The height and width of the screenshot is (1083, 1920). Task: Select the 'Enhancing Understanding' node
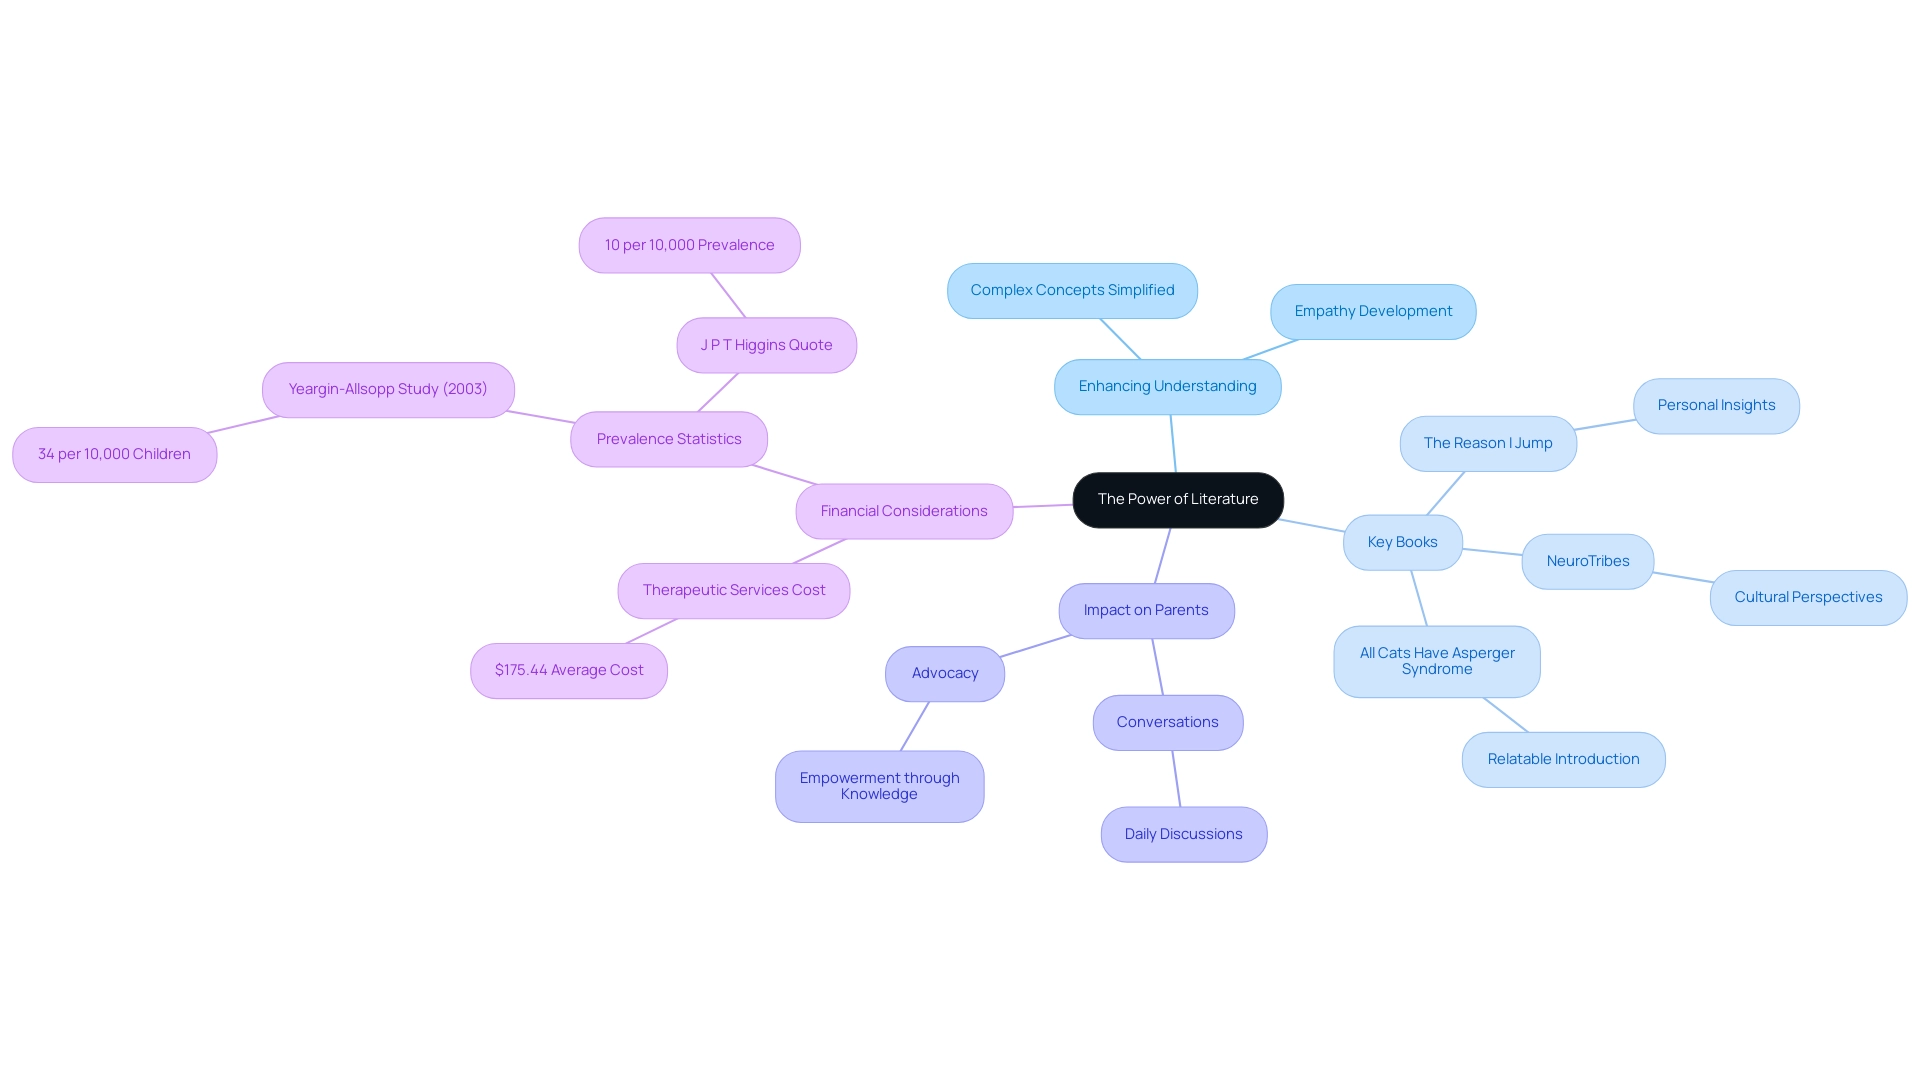(x=1166, y=385)
